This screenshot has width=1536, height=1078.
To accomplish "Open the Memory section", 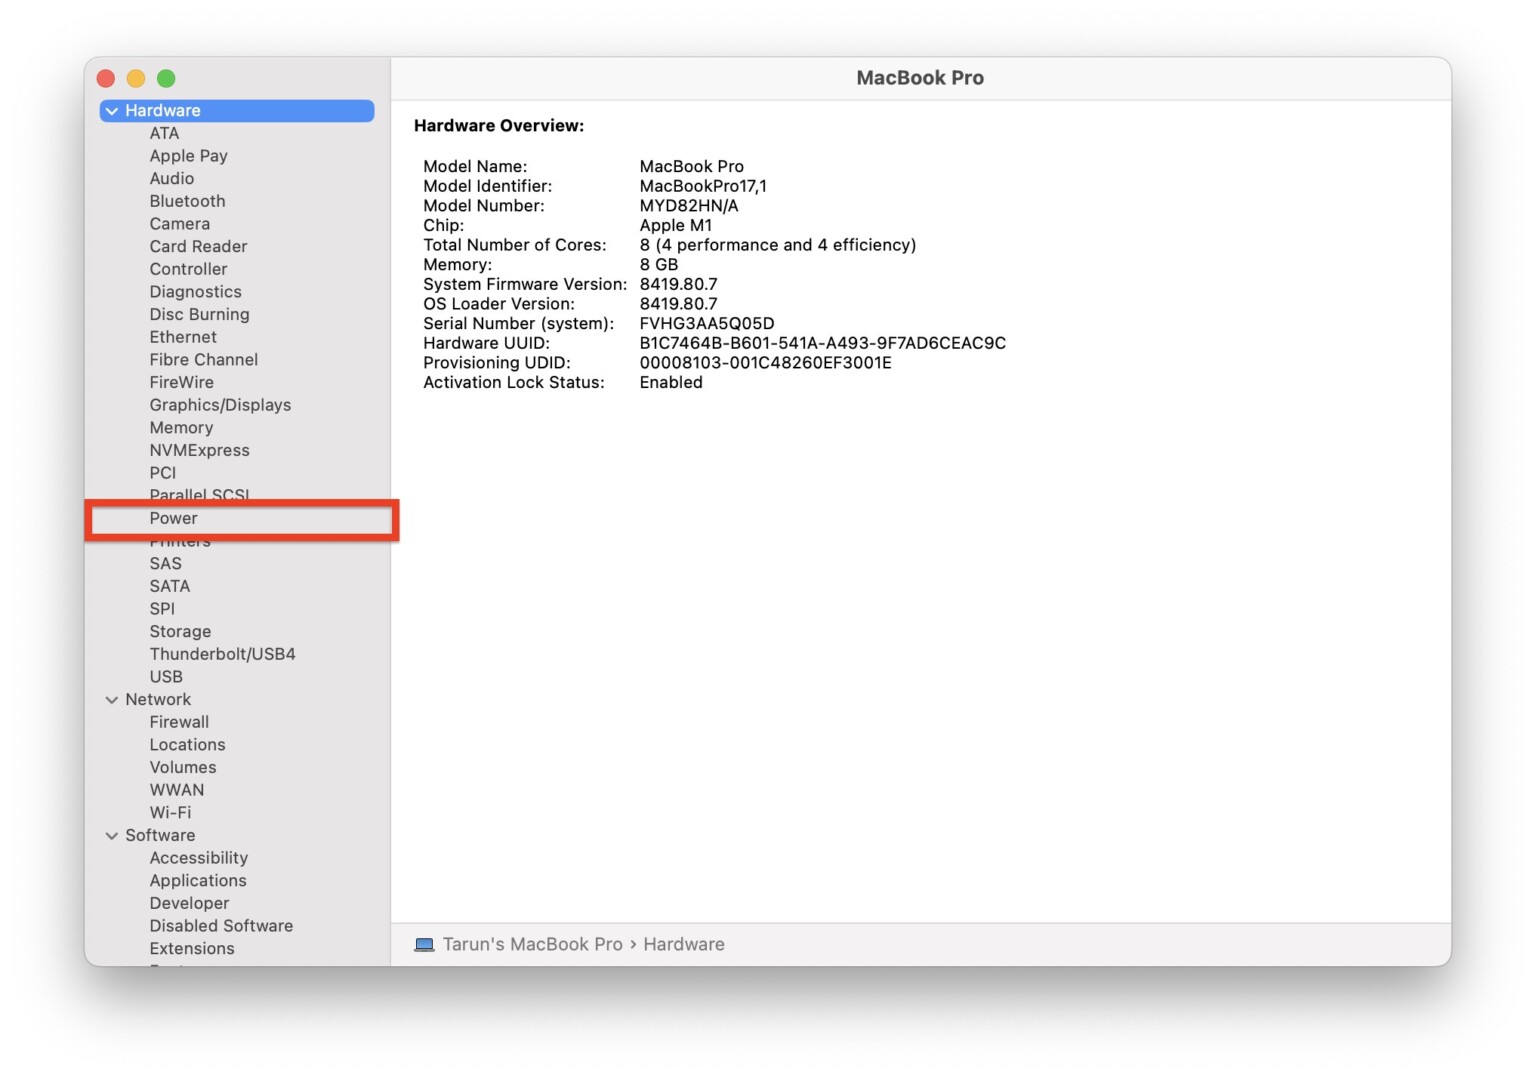I will (181, 427).
